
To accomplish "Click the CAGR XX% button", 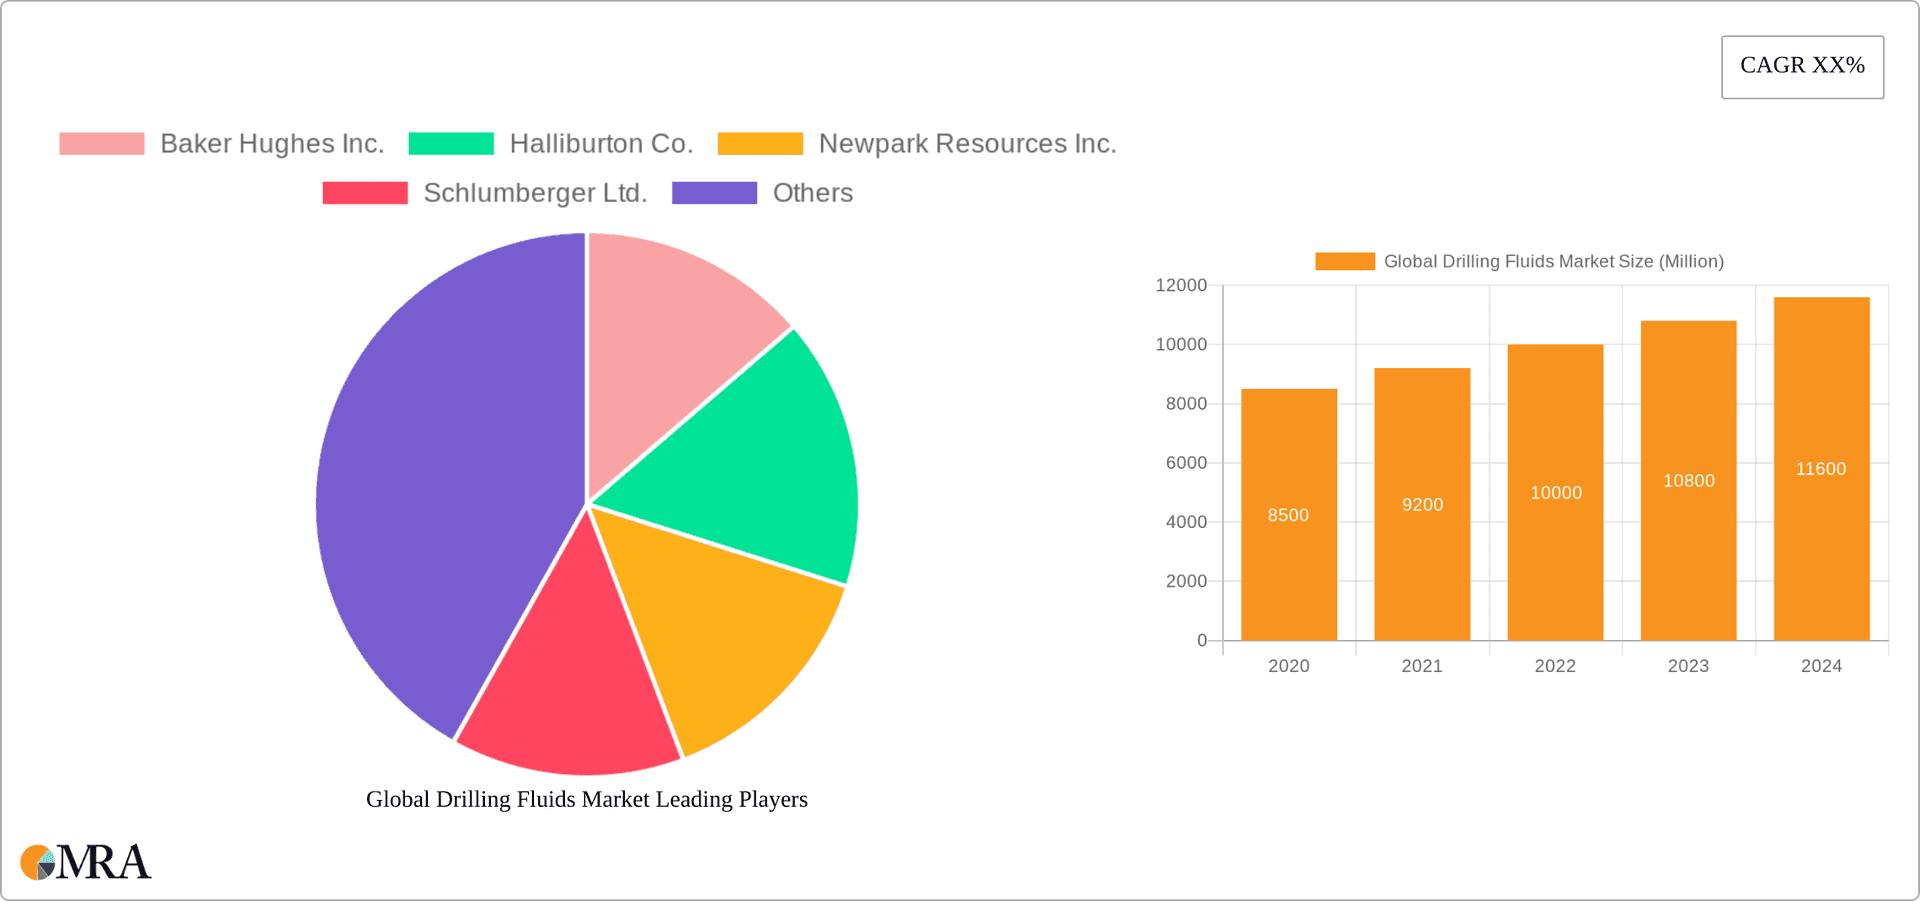I will tap(1802, 66).
